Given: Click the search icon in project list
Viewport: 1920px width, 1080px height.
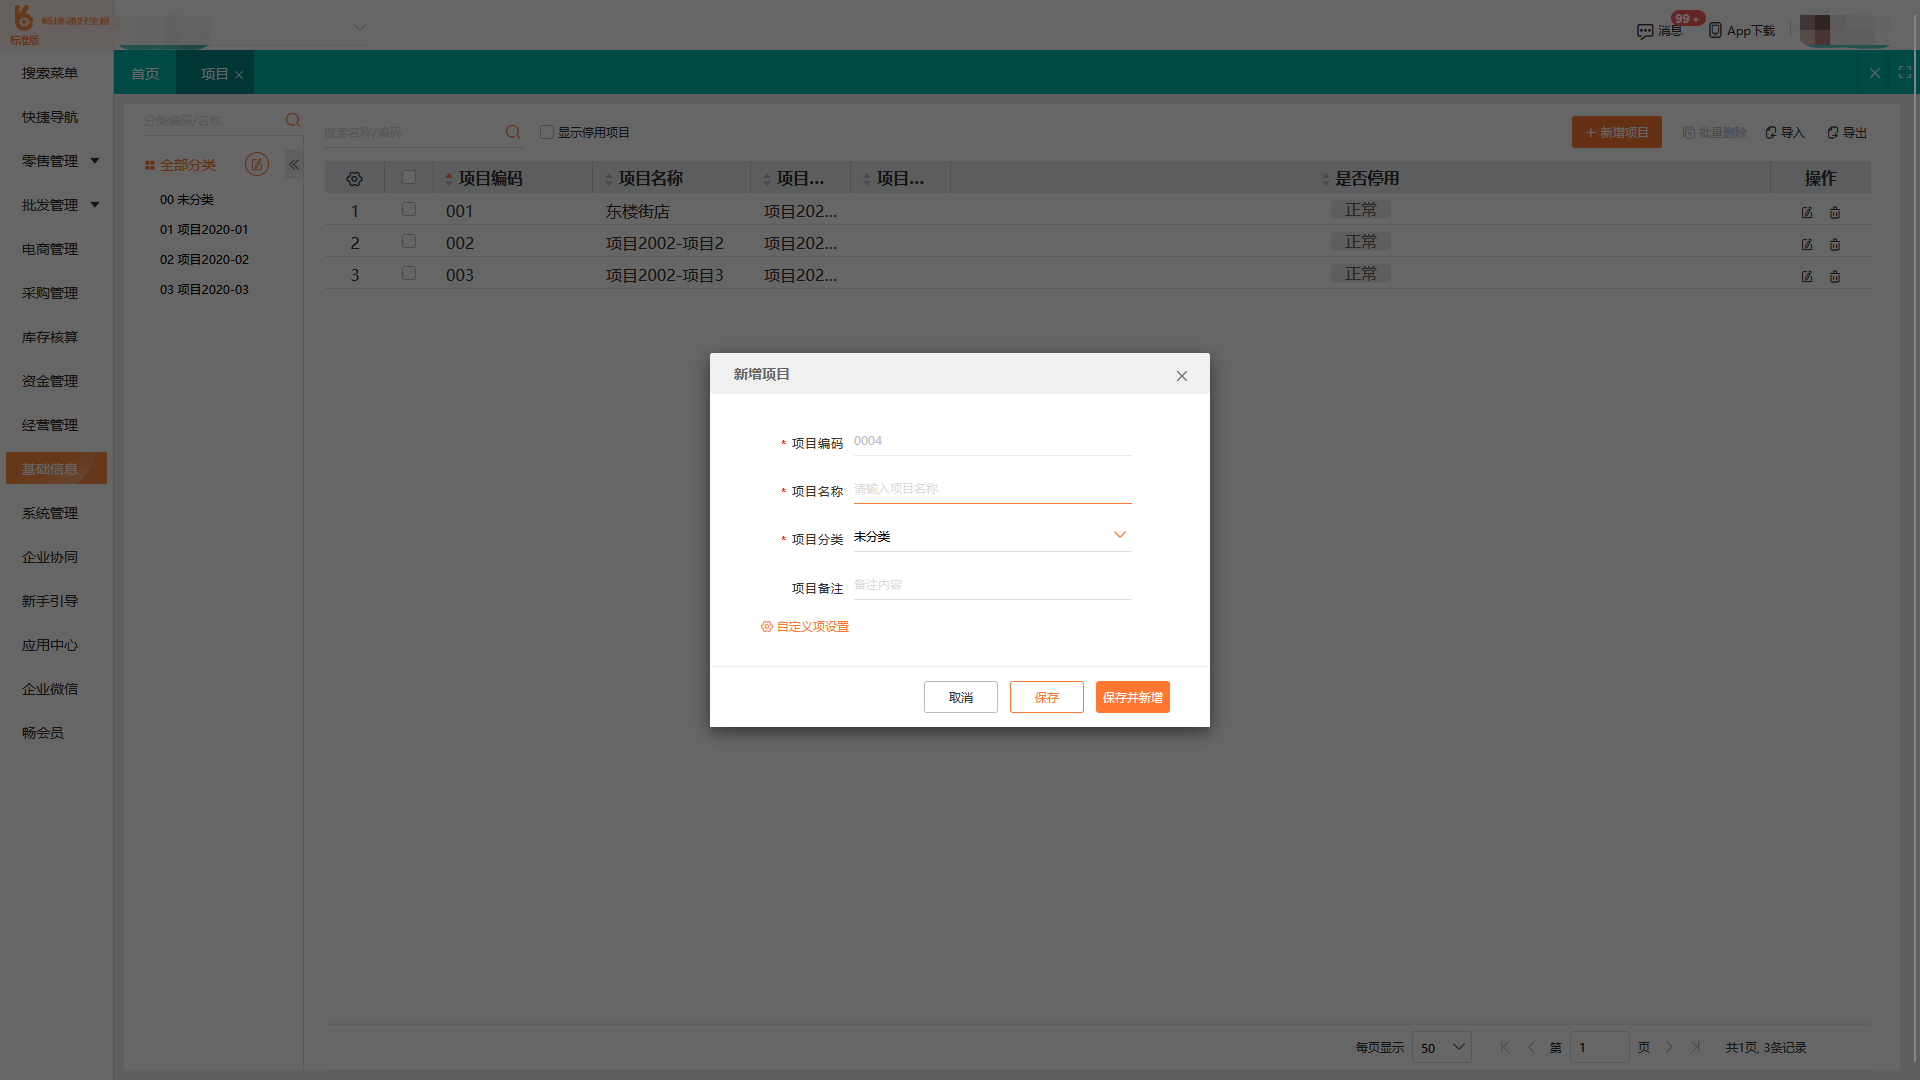Looking at the screenshot, I should pos(513,132).
